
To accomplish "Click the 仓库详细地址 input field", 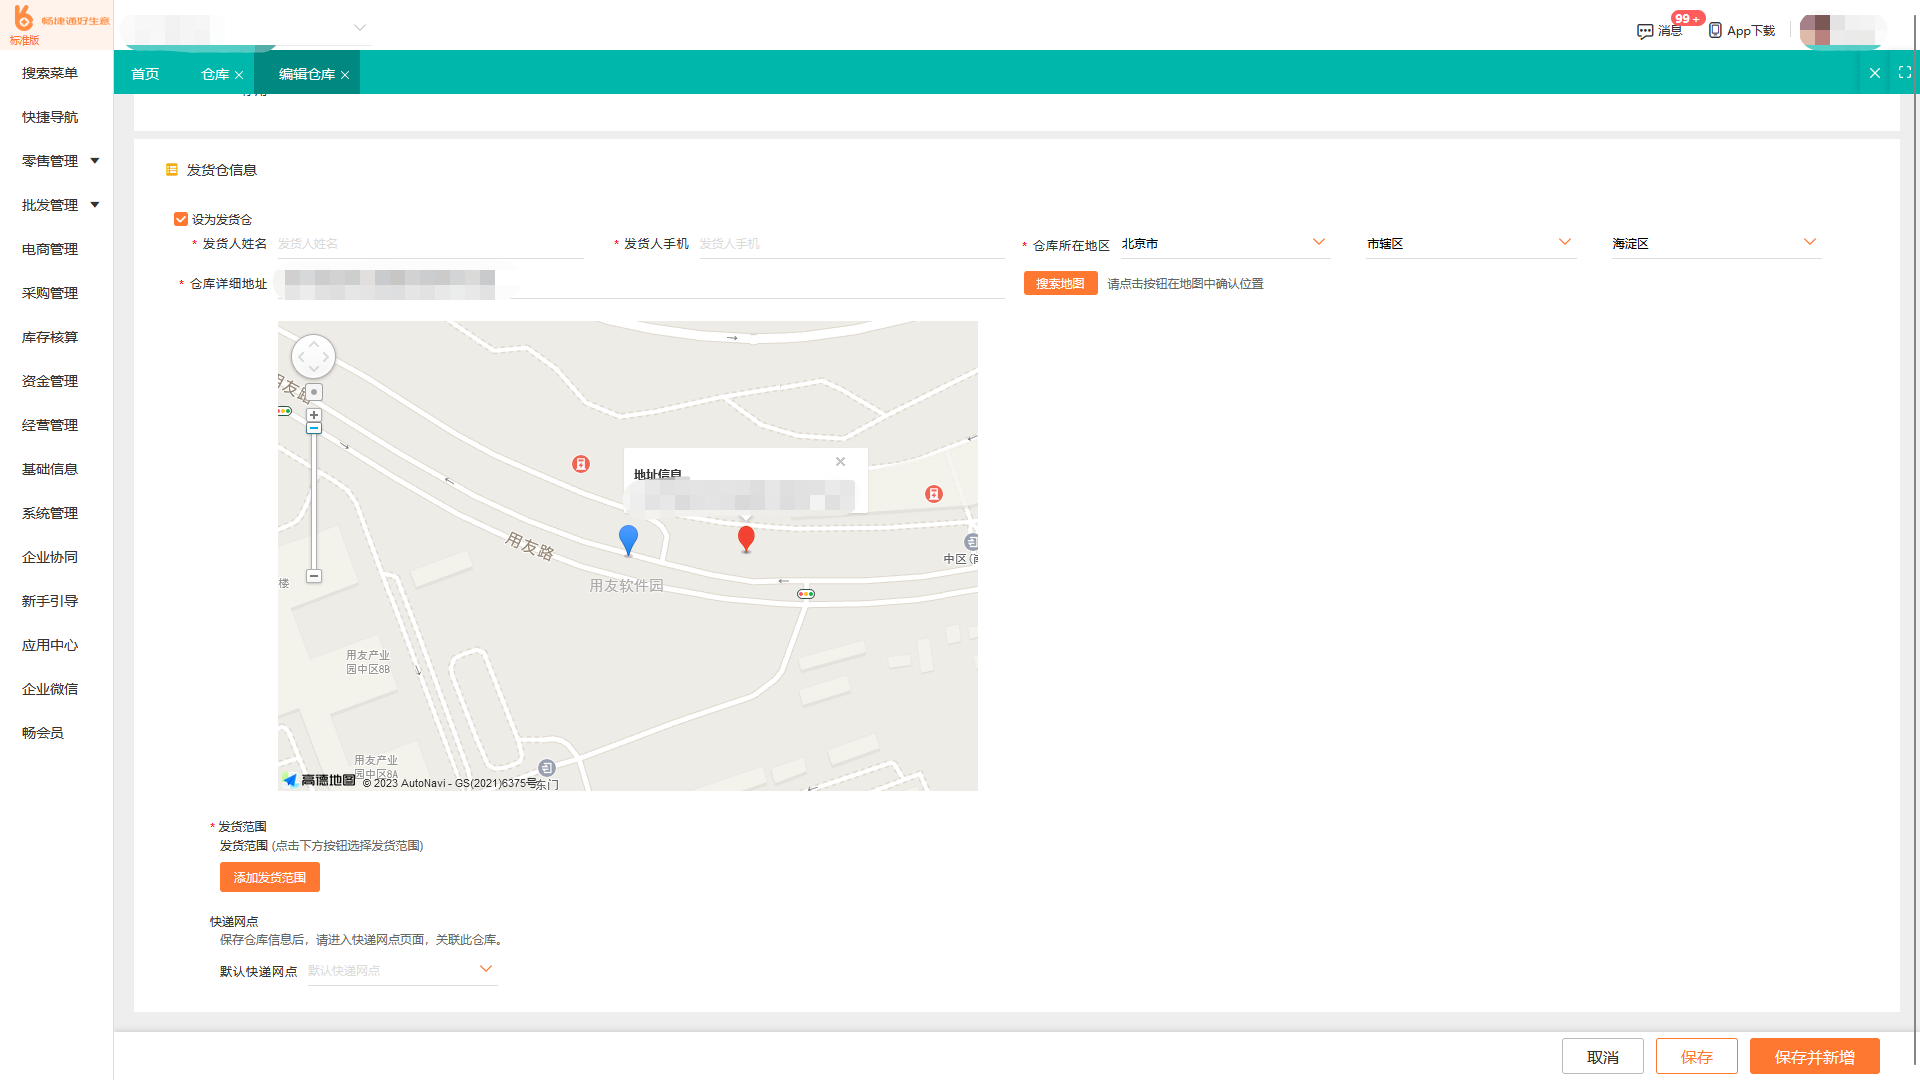I will coord(640,282).
